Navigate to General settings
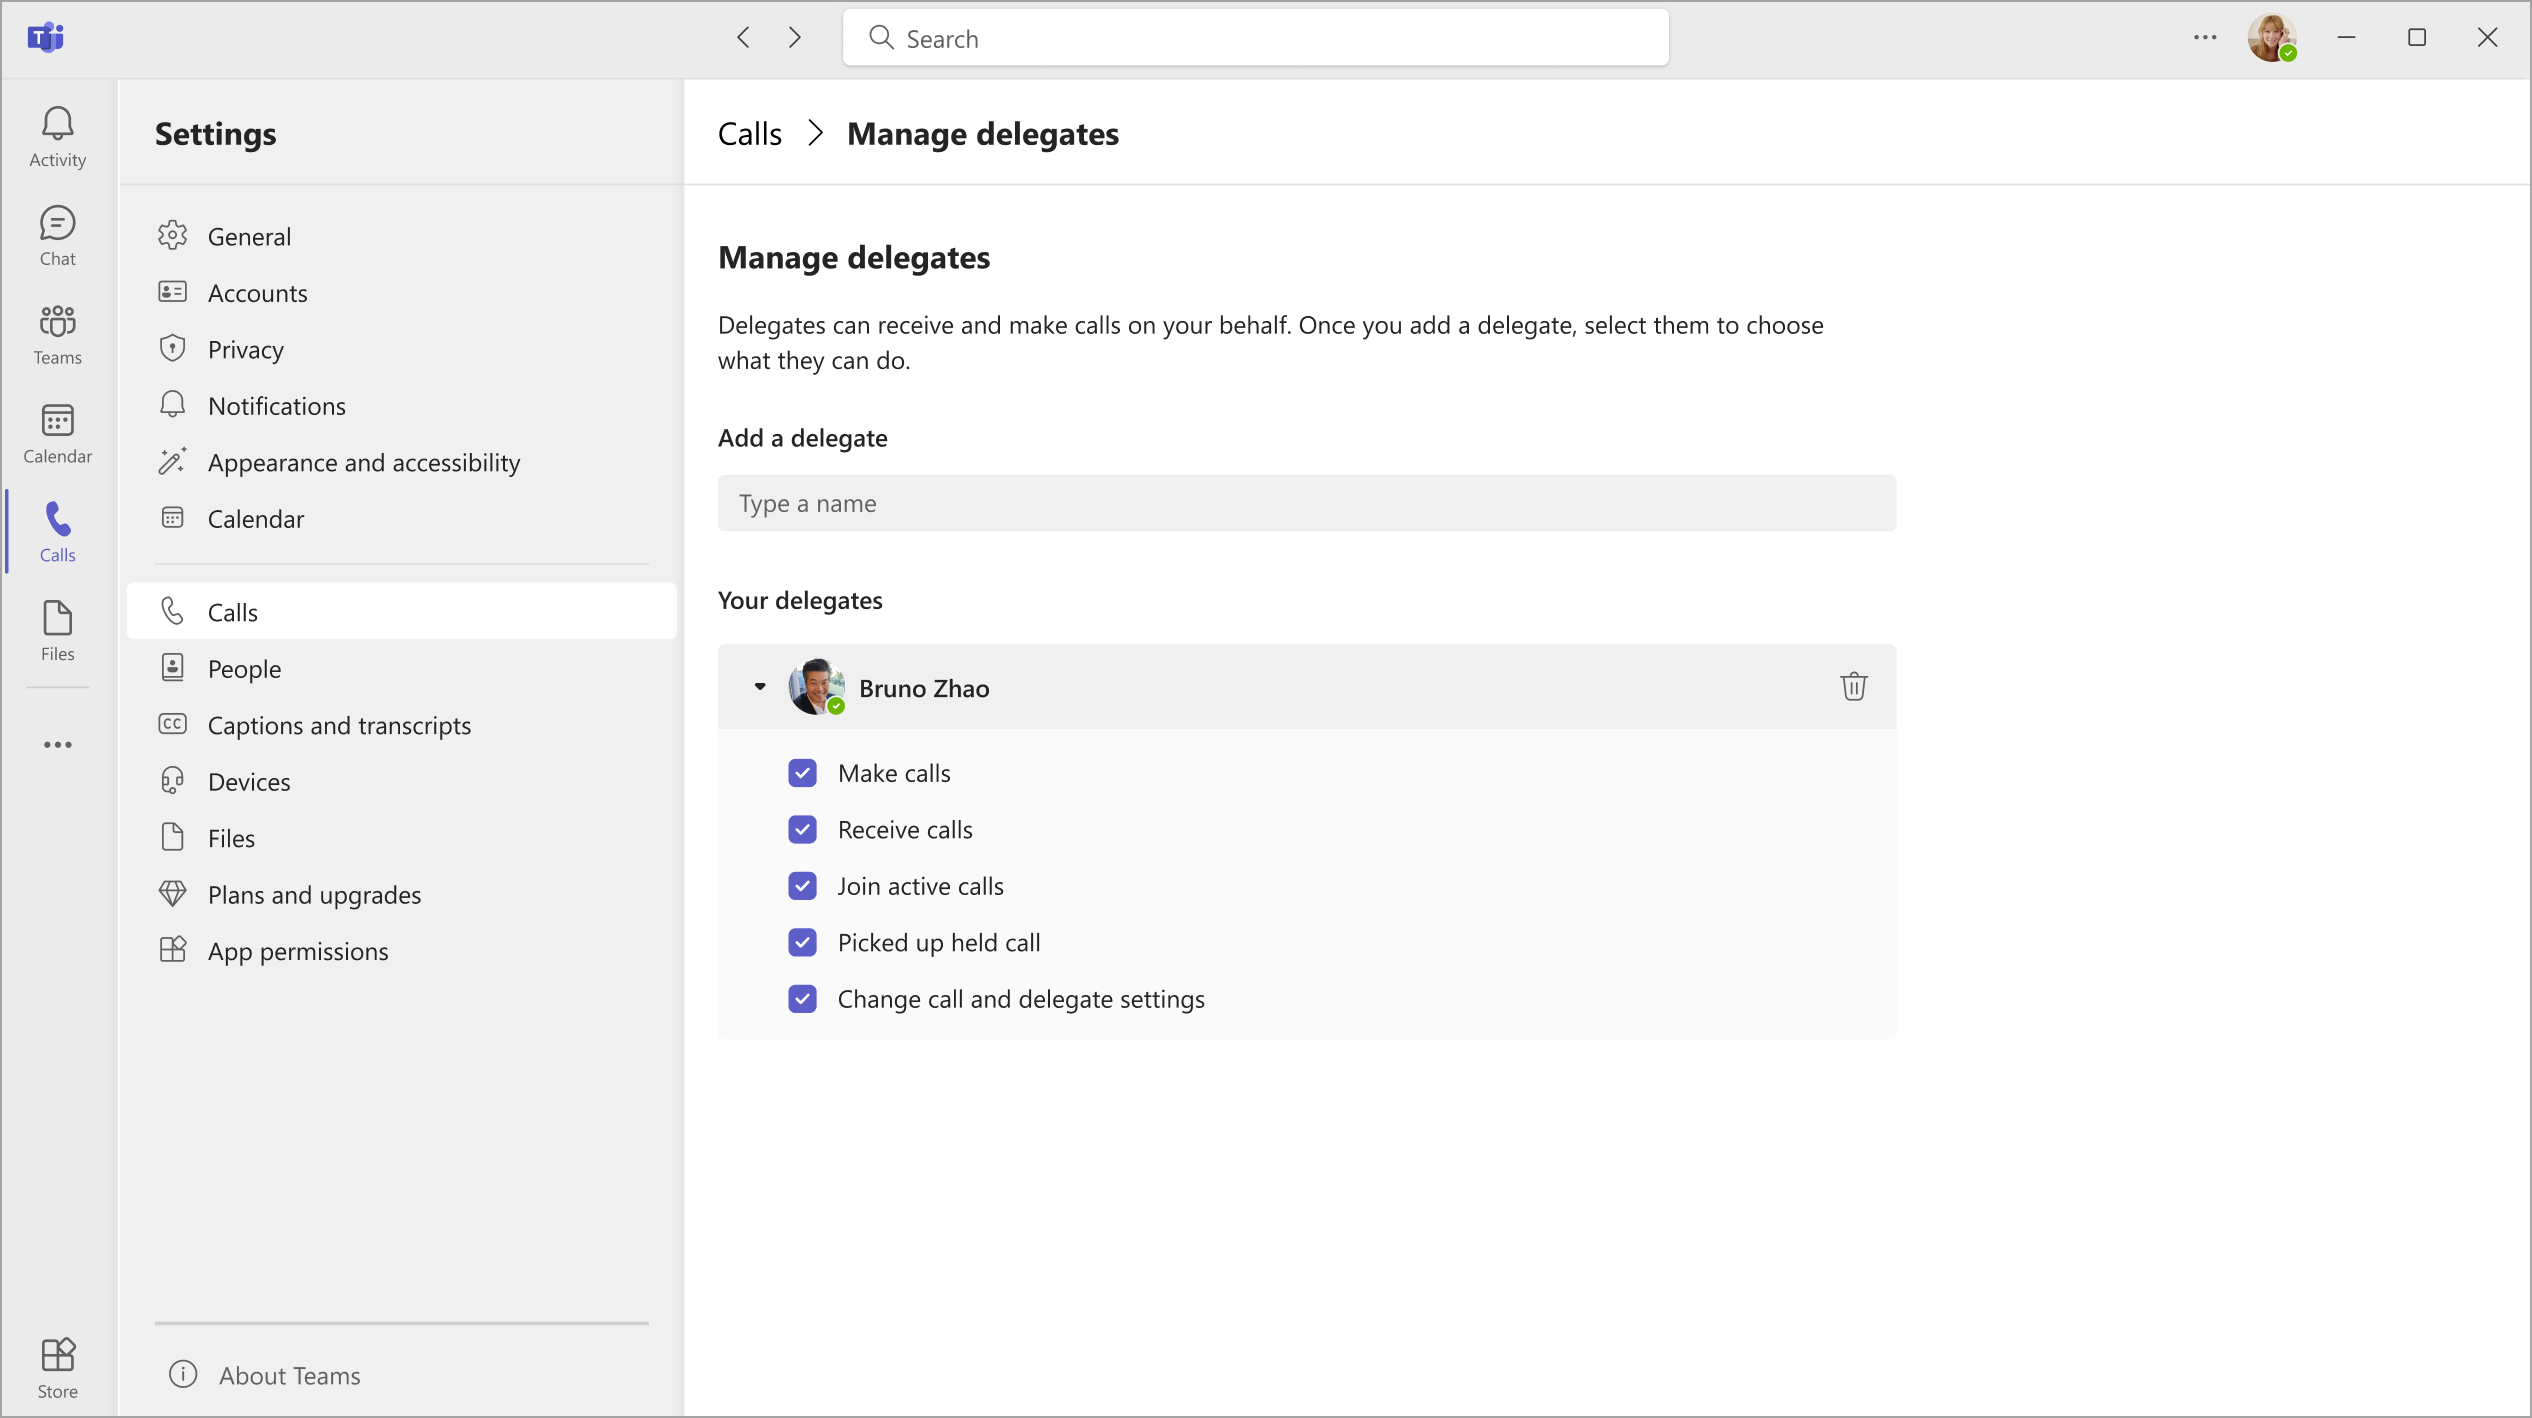Image resolution: width=2532 pixels, height=1418 pixels. point(250,235)
